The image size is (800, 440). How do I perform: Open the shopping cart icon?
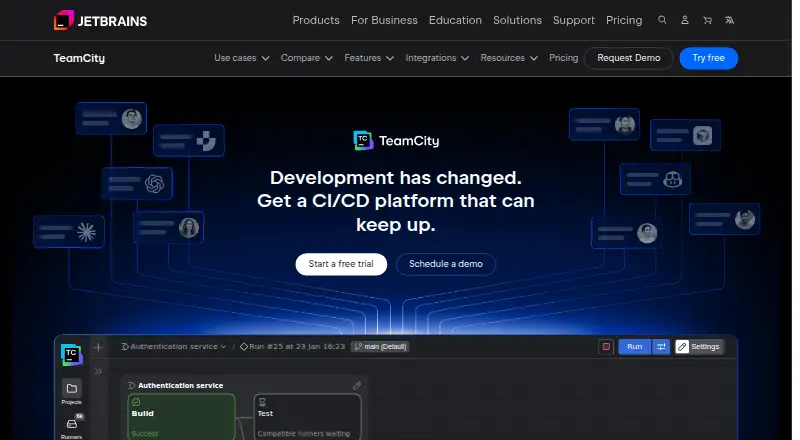[x=707, y=20]
